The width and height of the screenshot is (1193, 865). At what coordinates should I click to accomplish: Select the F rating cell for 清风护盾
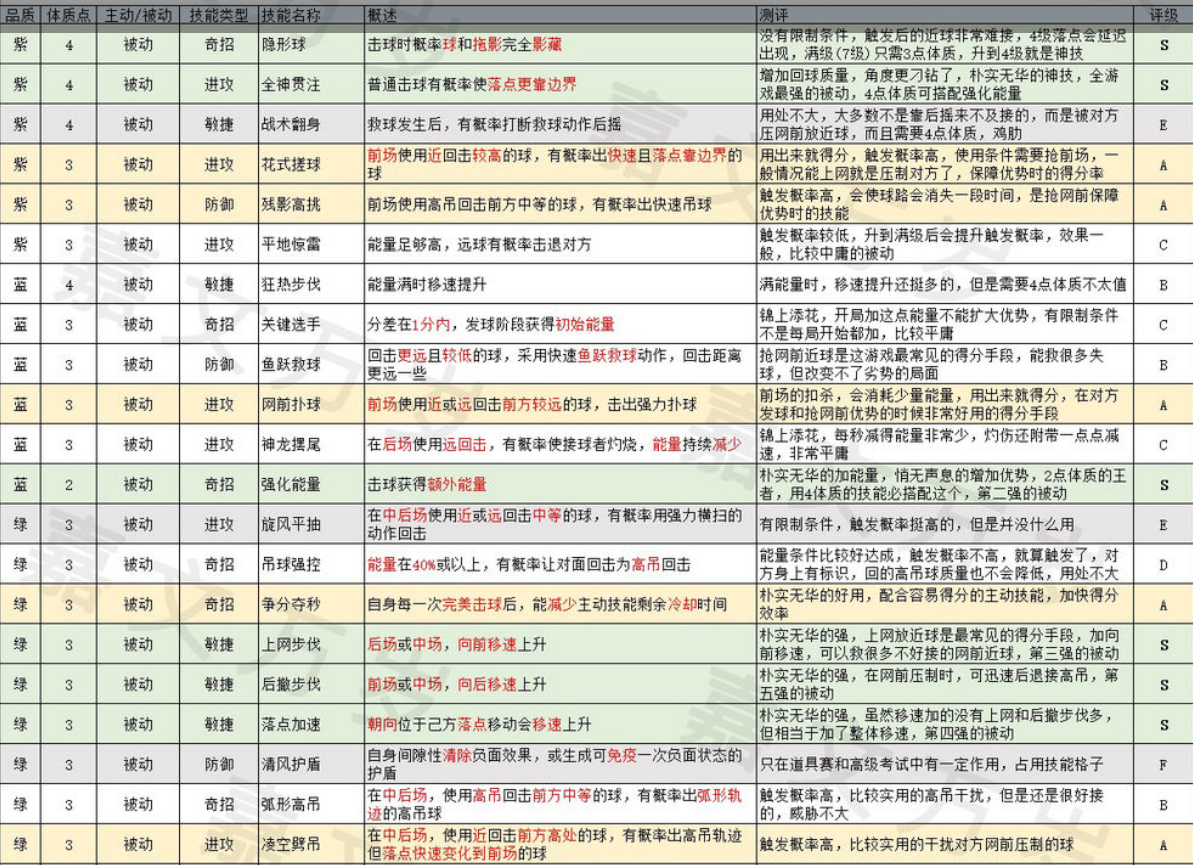pyautogui.click(x=1163, y=764)
